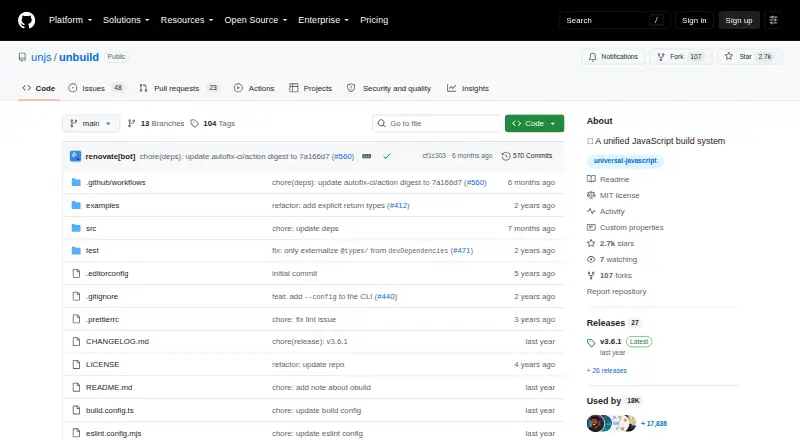Open pull request #471 link

pos(462,251)
